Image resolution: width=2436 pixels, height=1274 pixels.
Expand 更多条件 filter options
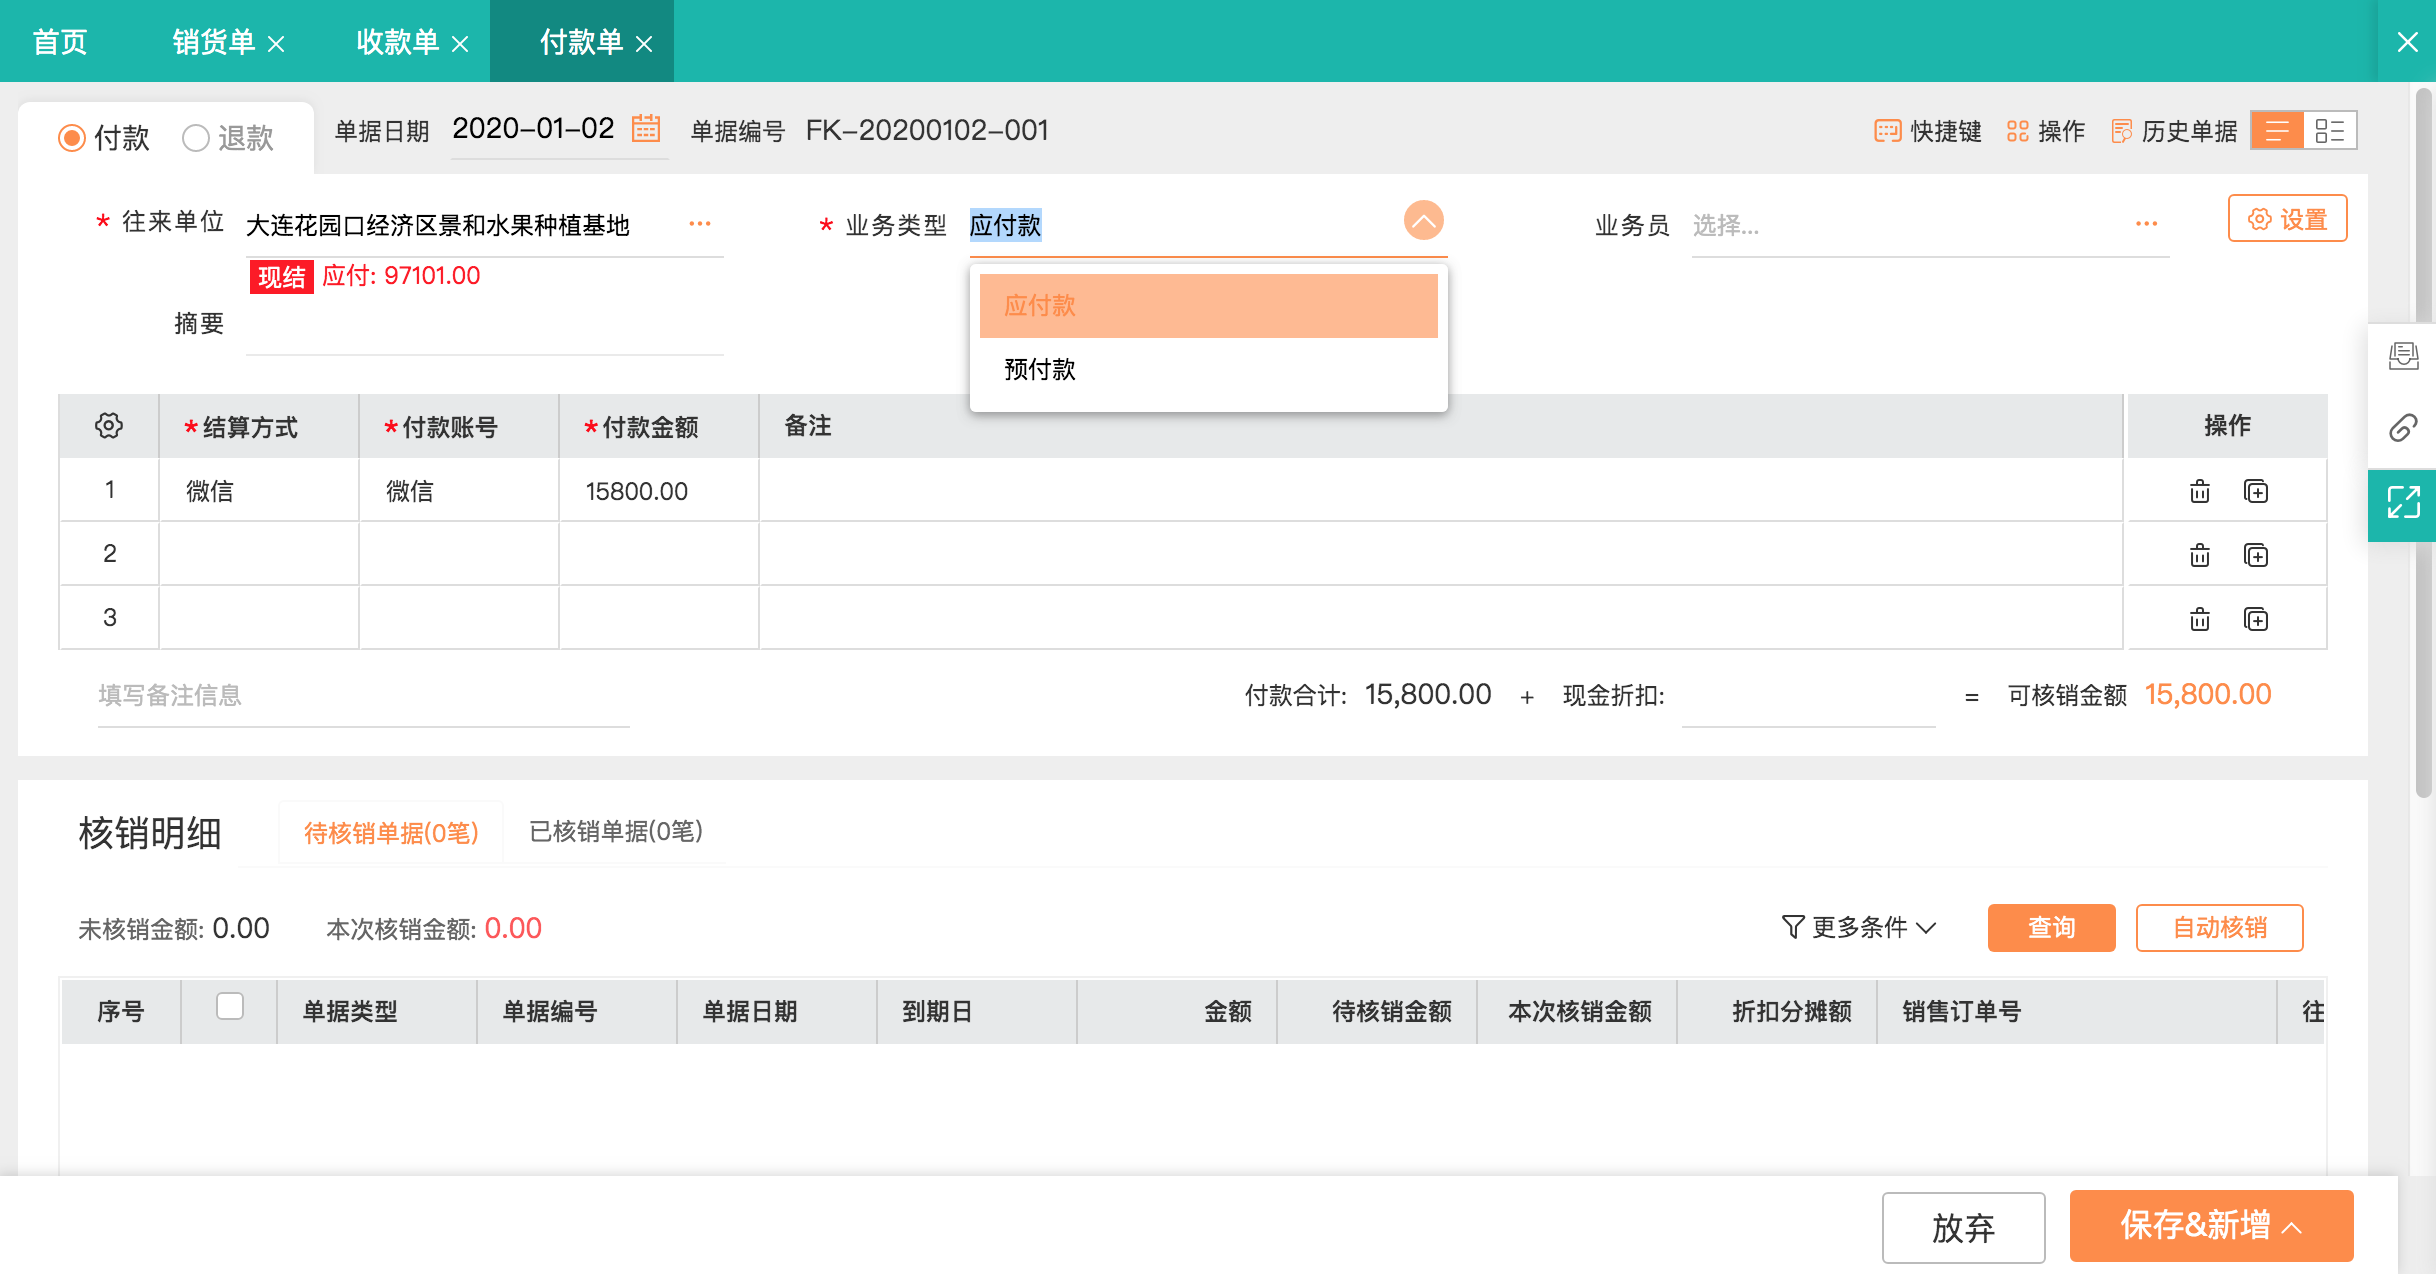click(x=1859, y=926)
